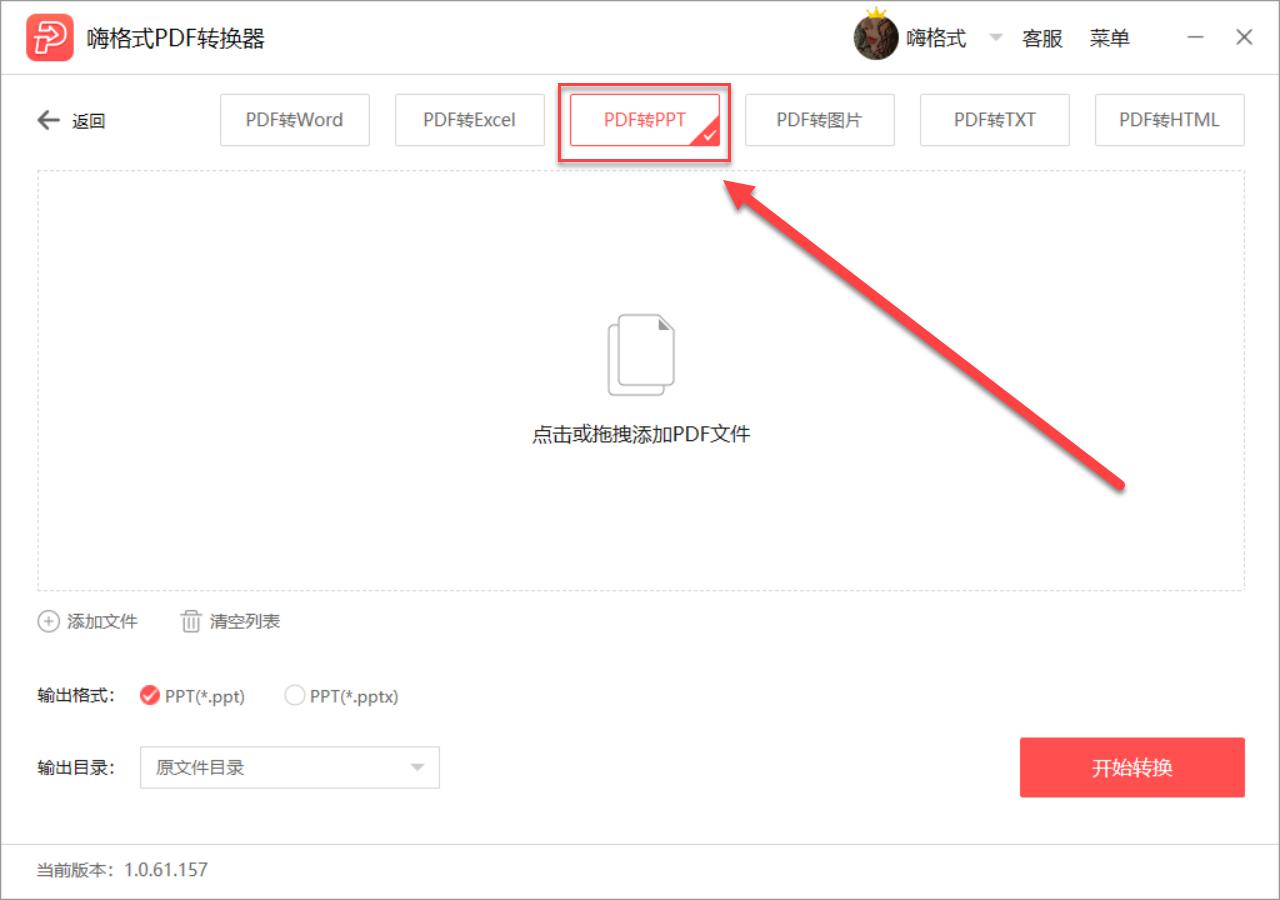Switch to PDF转Word tab
This screenshot has width=1280, height=900.
click(295, 120)
